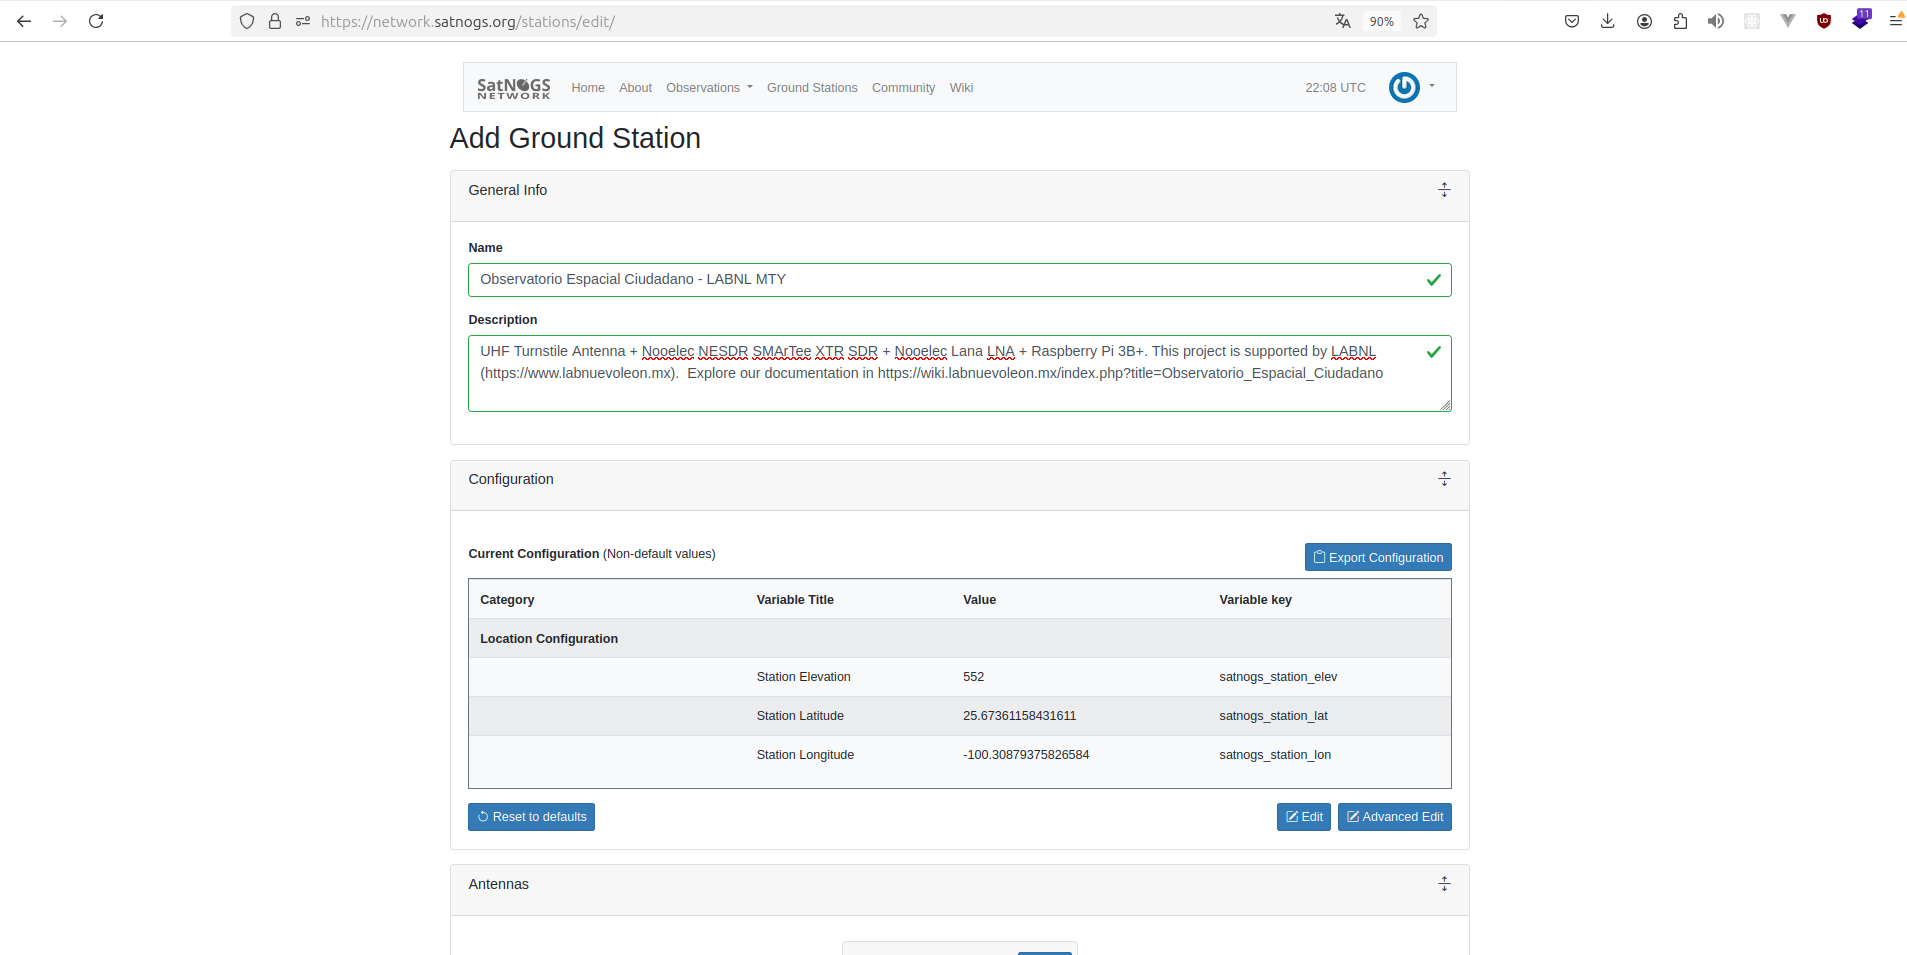Open the browser downloads icon
This screenshot has height=955, width=1907.
coord(1608,21)
